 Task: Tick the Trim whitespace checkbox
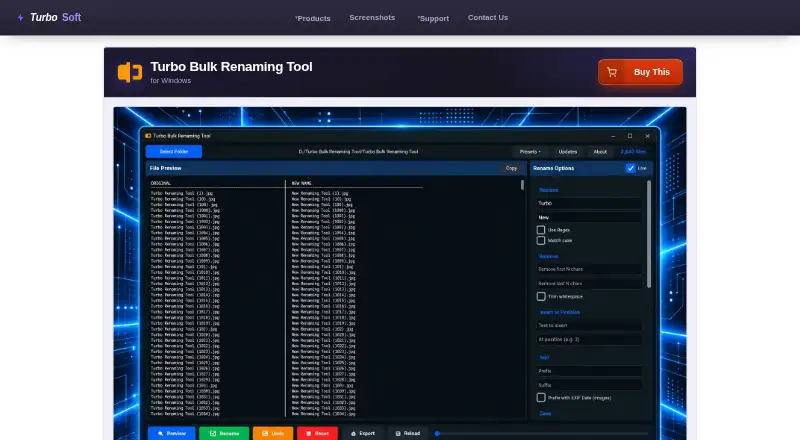[x=541, y=297]
